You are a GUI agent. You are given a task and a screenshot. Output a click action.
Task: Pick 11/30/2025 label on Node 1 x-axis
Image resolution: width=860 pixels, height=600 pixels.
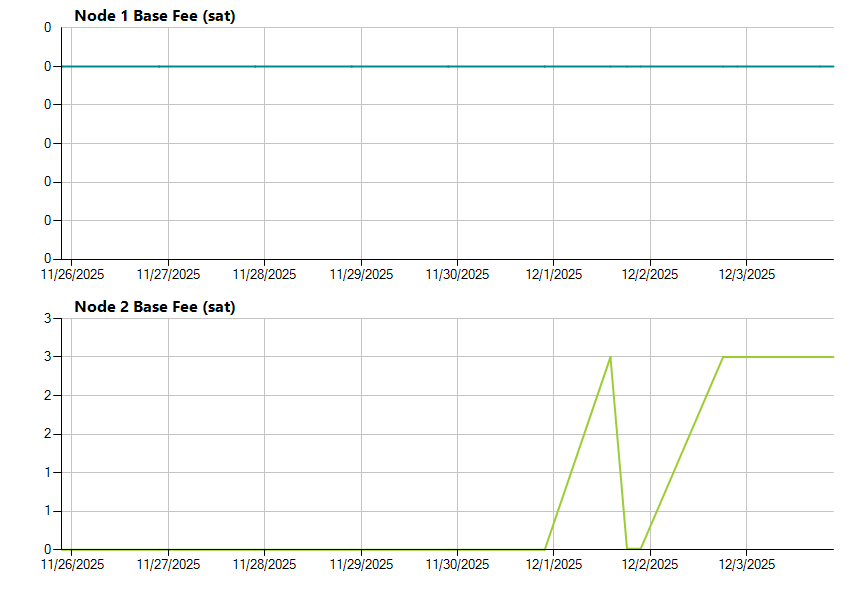point(458,274)
